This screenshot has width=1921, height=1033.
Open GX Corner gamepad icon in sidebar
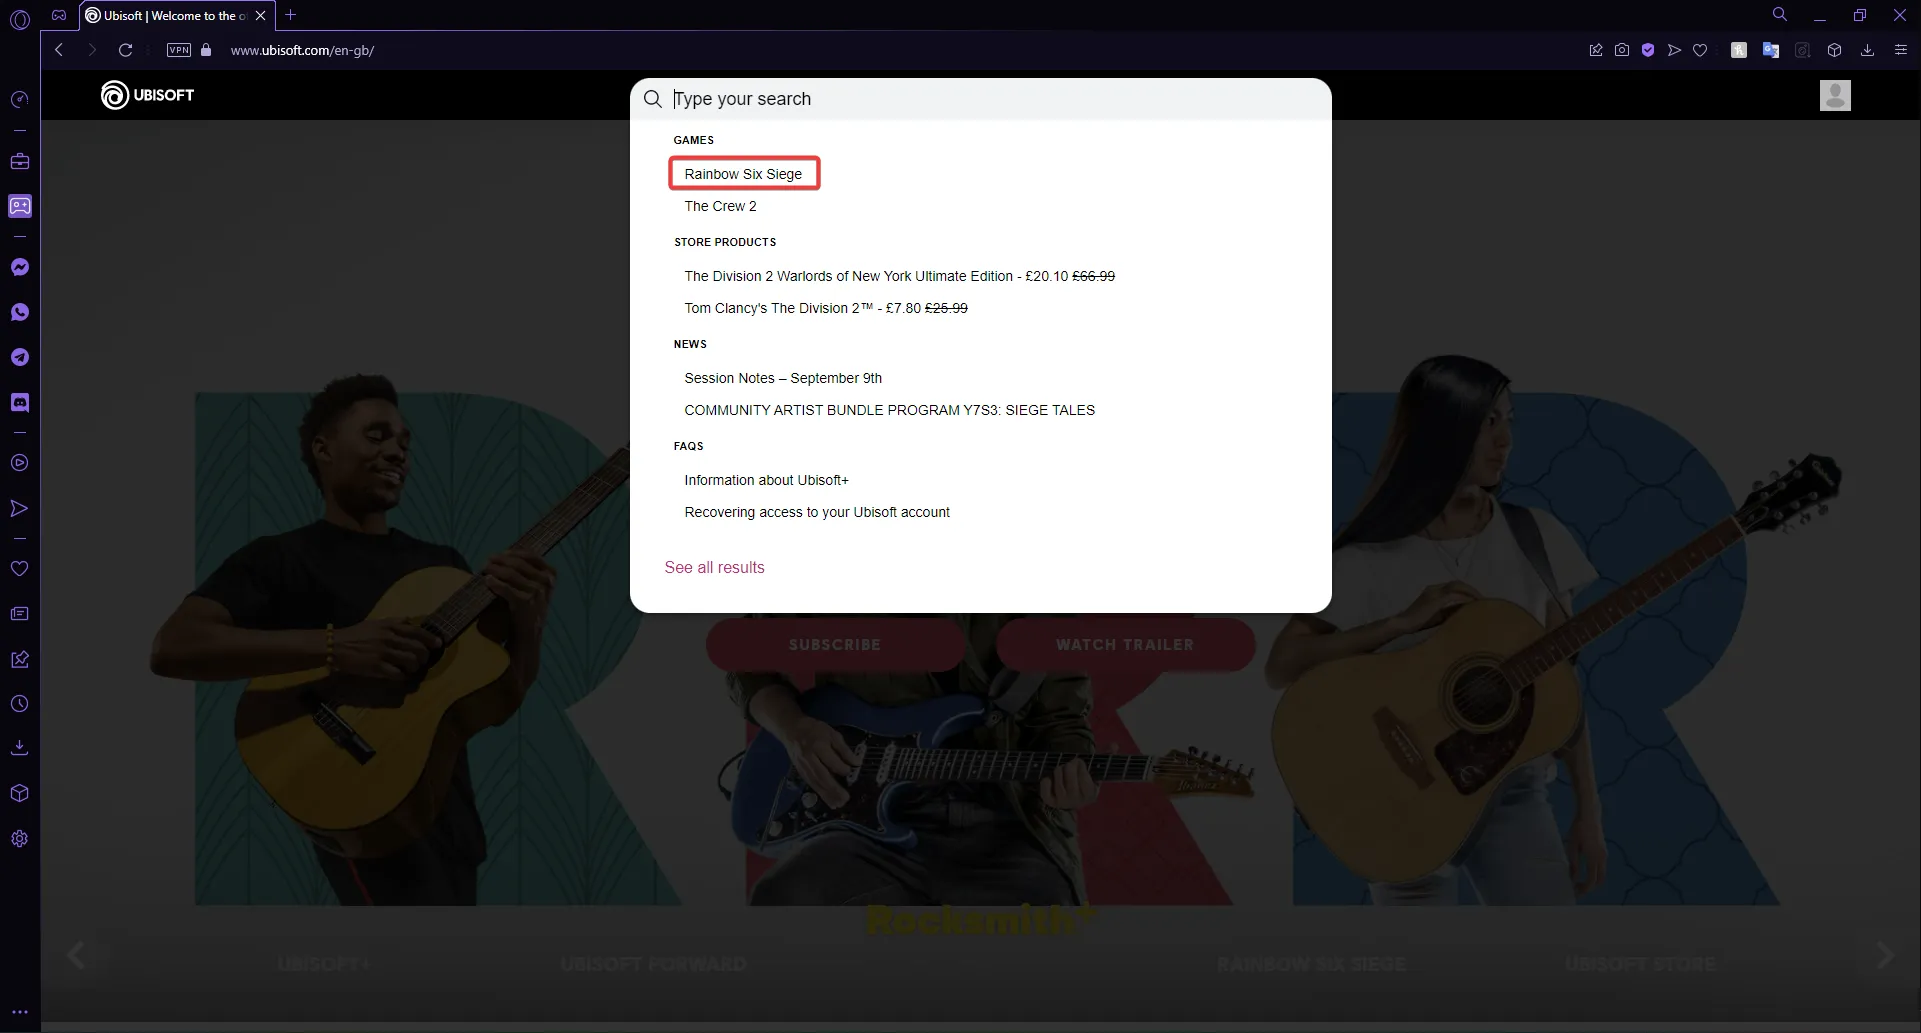[19, 206]
